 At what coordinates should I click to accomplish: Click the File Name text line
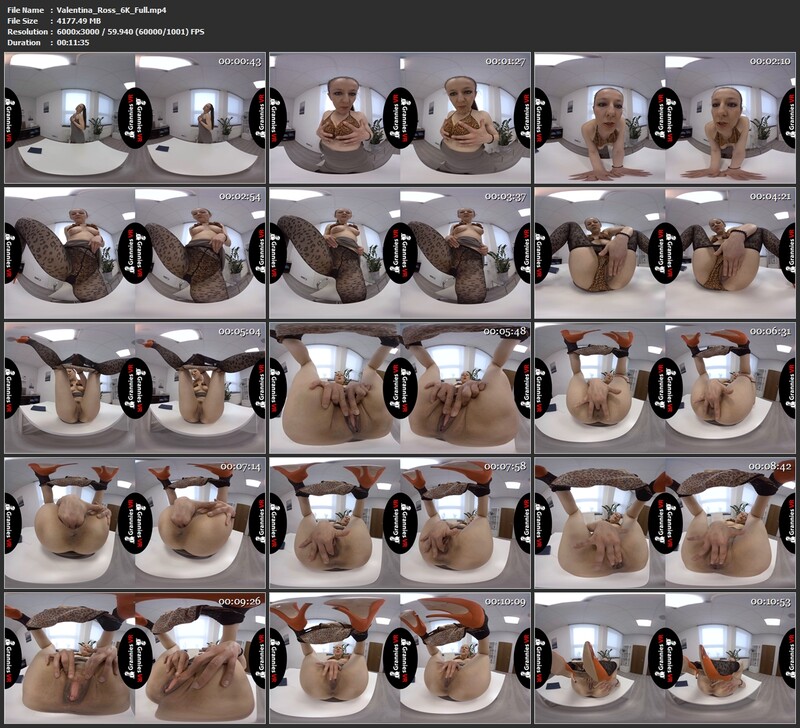[86, 9]
